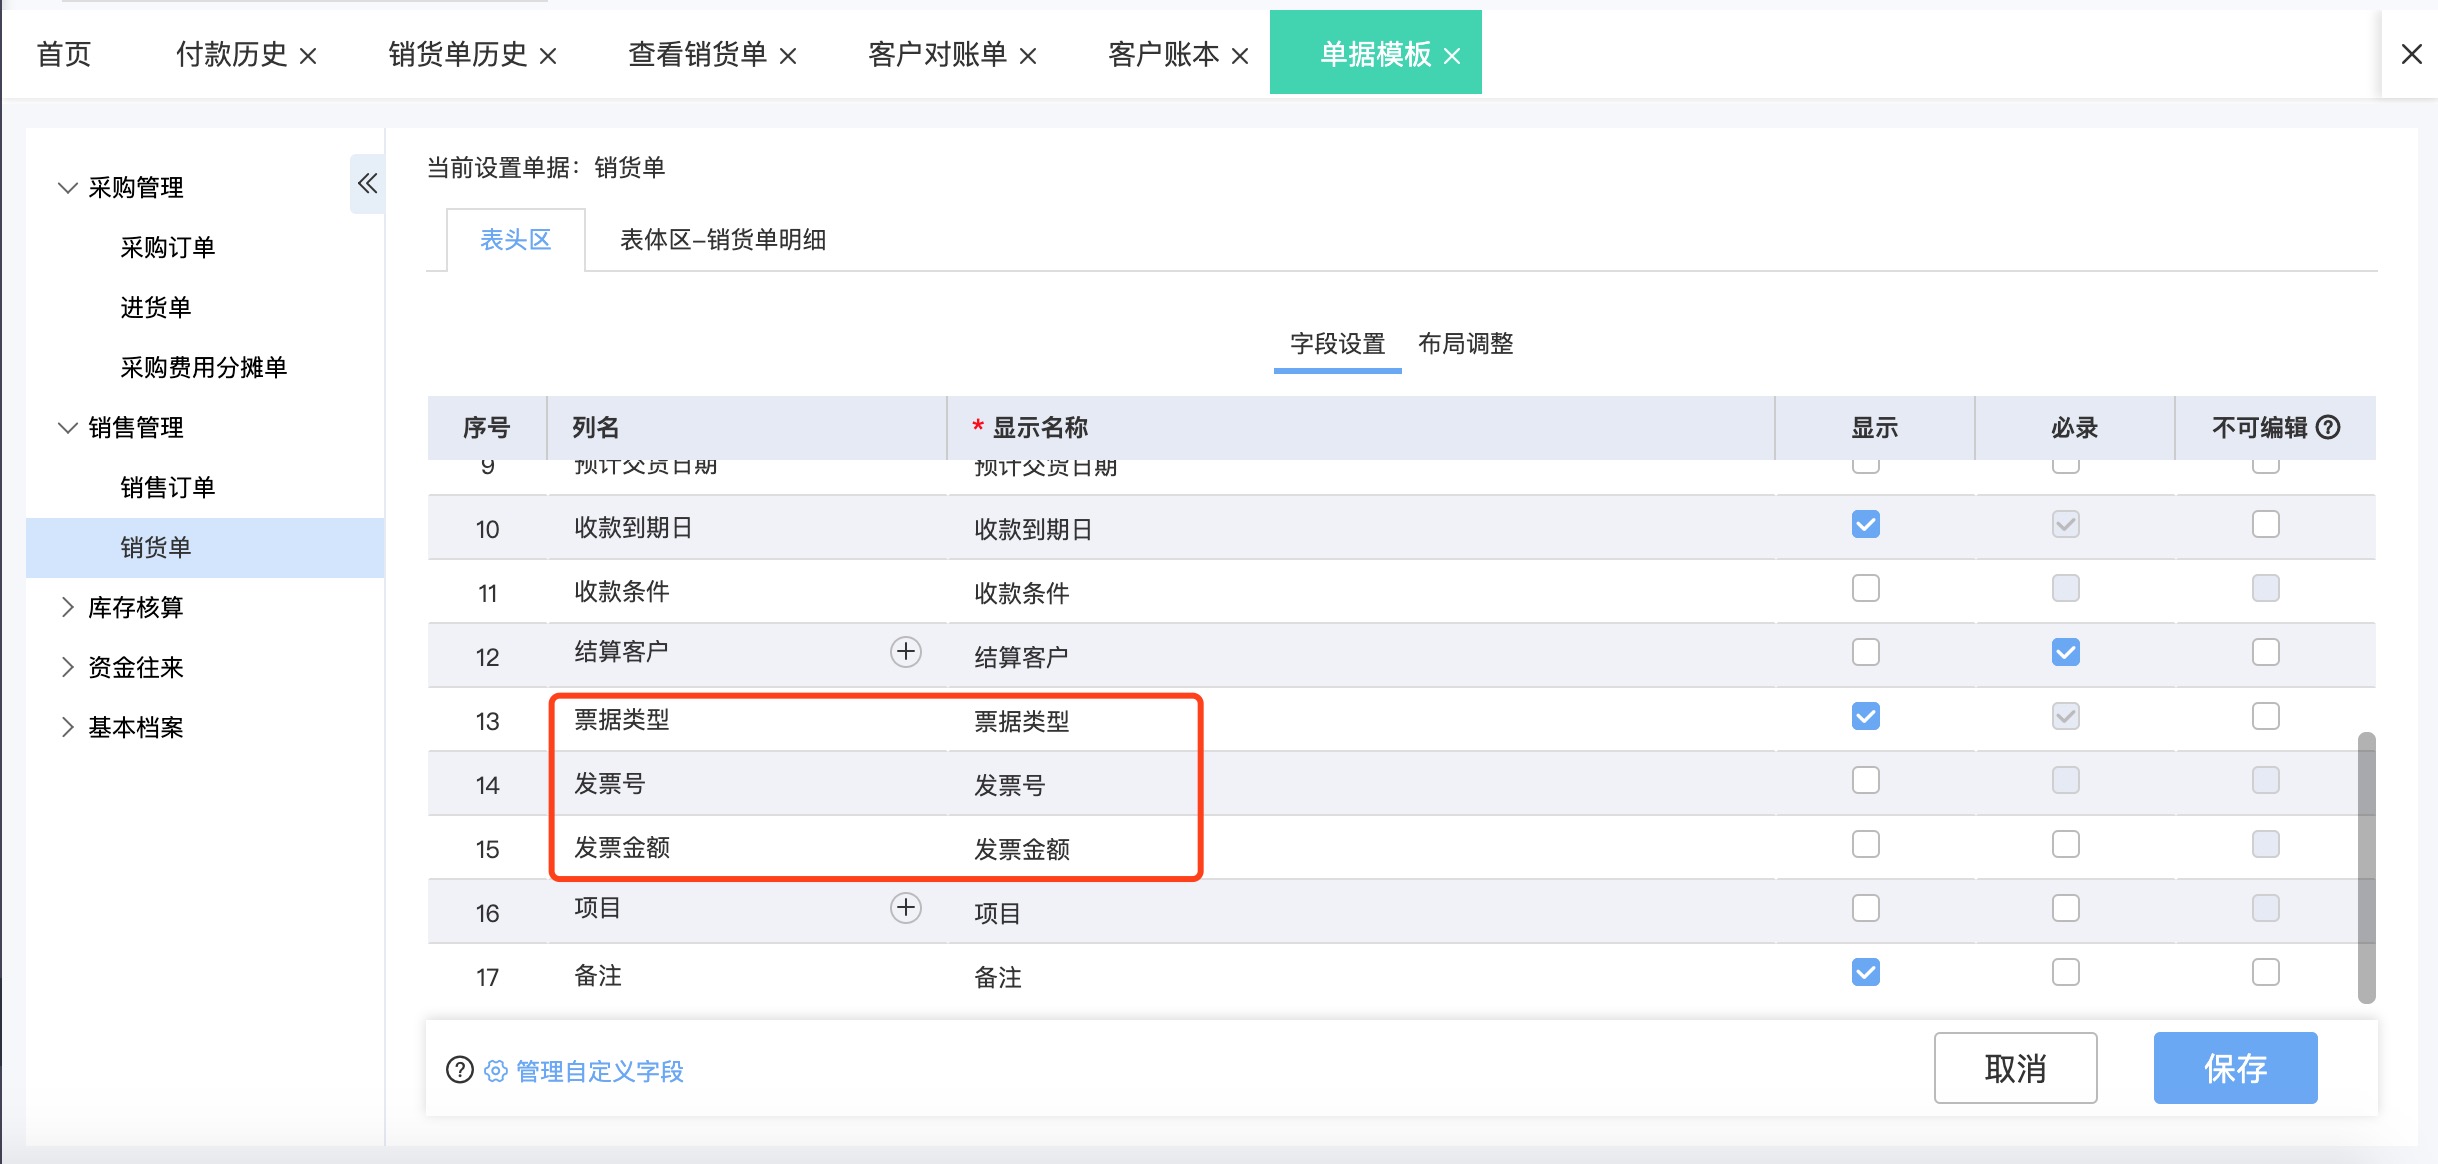
Task: Toggle display checkbox for 票据类型 row
Action: [x=1866, y=716]
